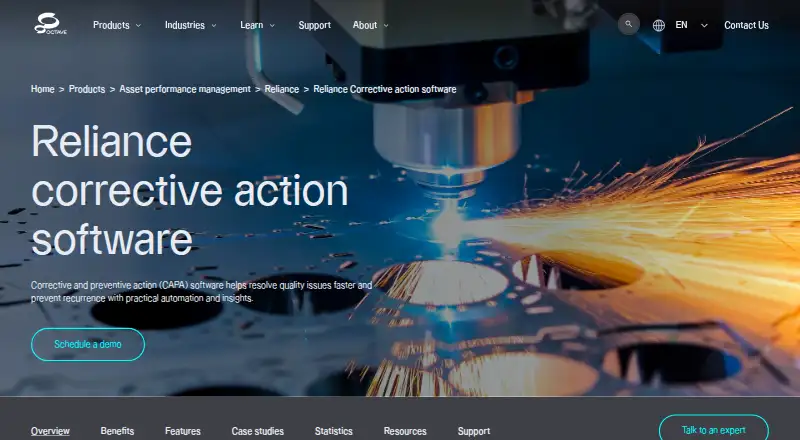Open the Reliance breadcrumb link
This screenshot has width=800, height=440.
point(282,89)
